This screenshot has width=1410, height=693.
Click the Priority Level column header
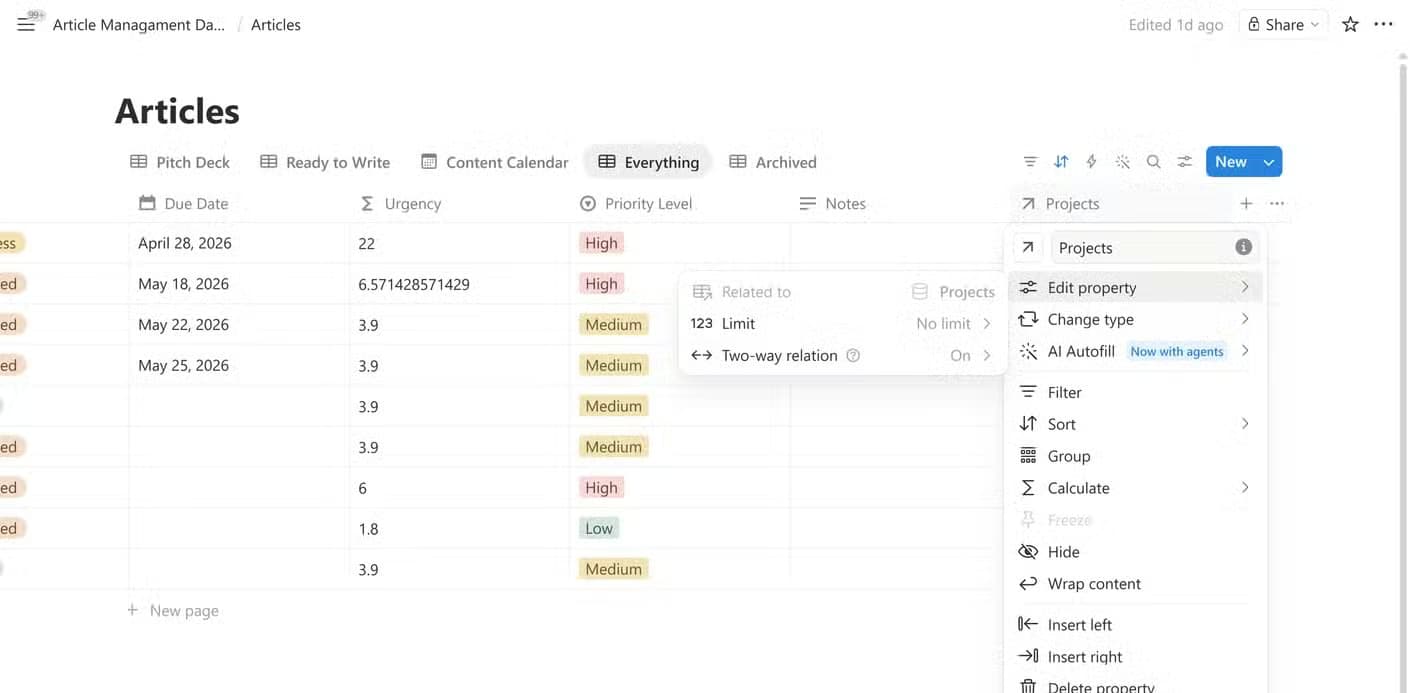tap(680, 203)
